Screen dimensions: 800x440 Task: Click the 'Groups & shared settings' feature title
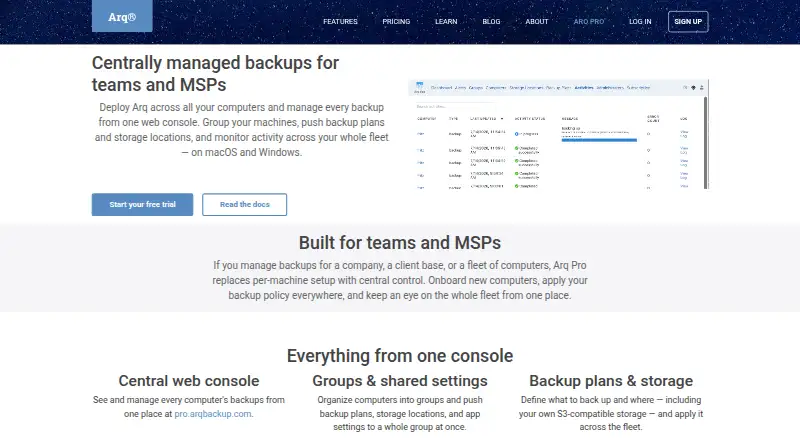400,381
